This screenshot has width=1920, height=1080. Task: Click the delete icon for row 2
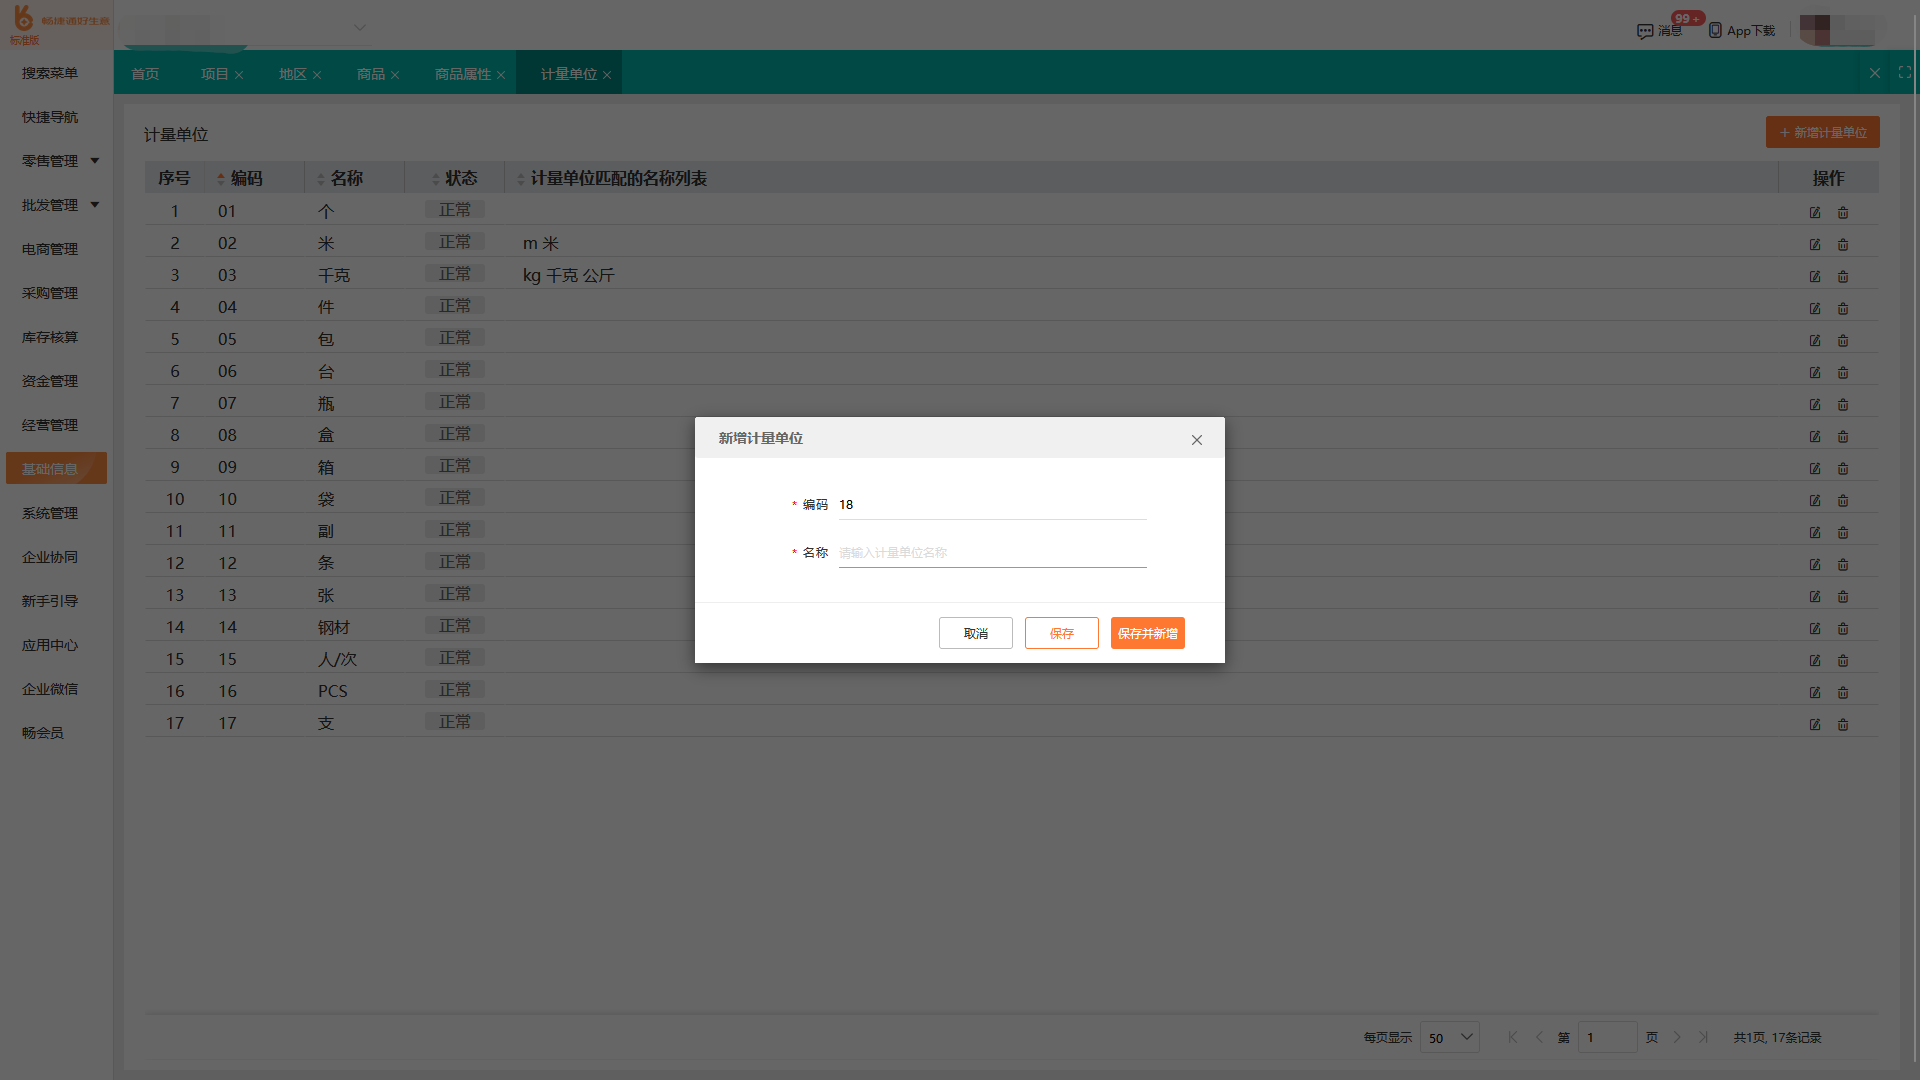tap(1844, 244)
